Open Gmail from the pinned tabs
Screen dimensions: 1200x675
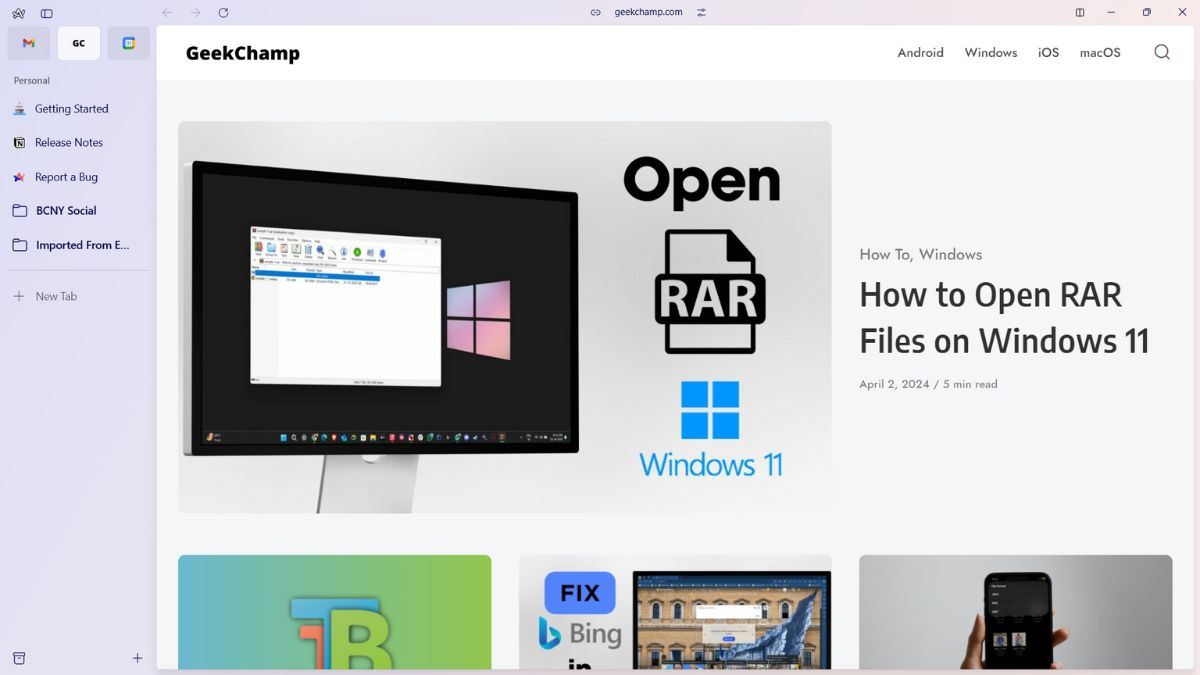pyautogui.click(x=28, y=43)
